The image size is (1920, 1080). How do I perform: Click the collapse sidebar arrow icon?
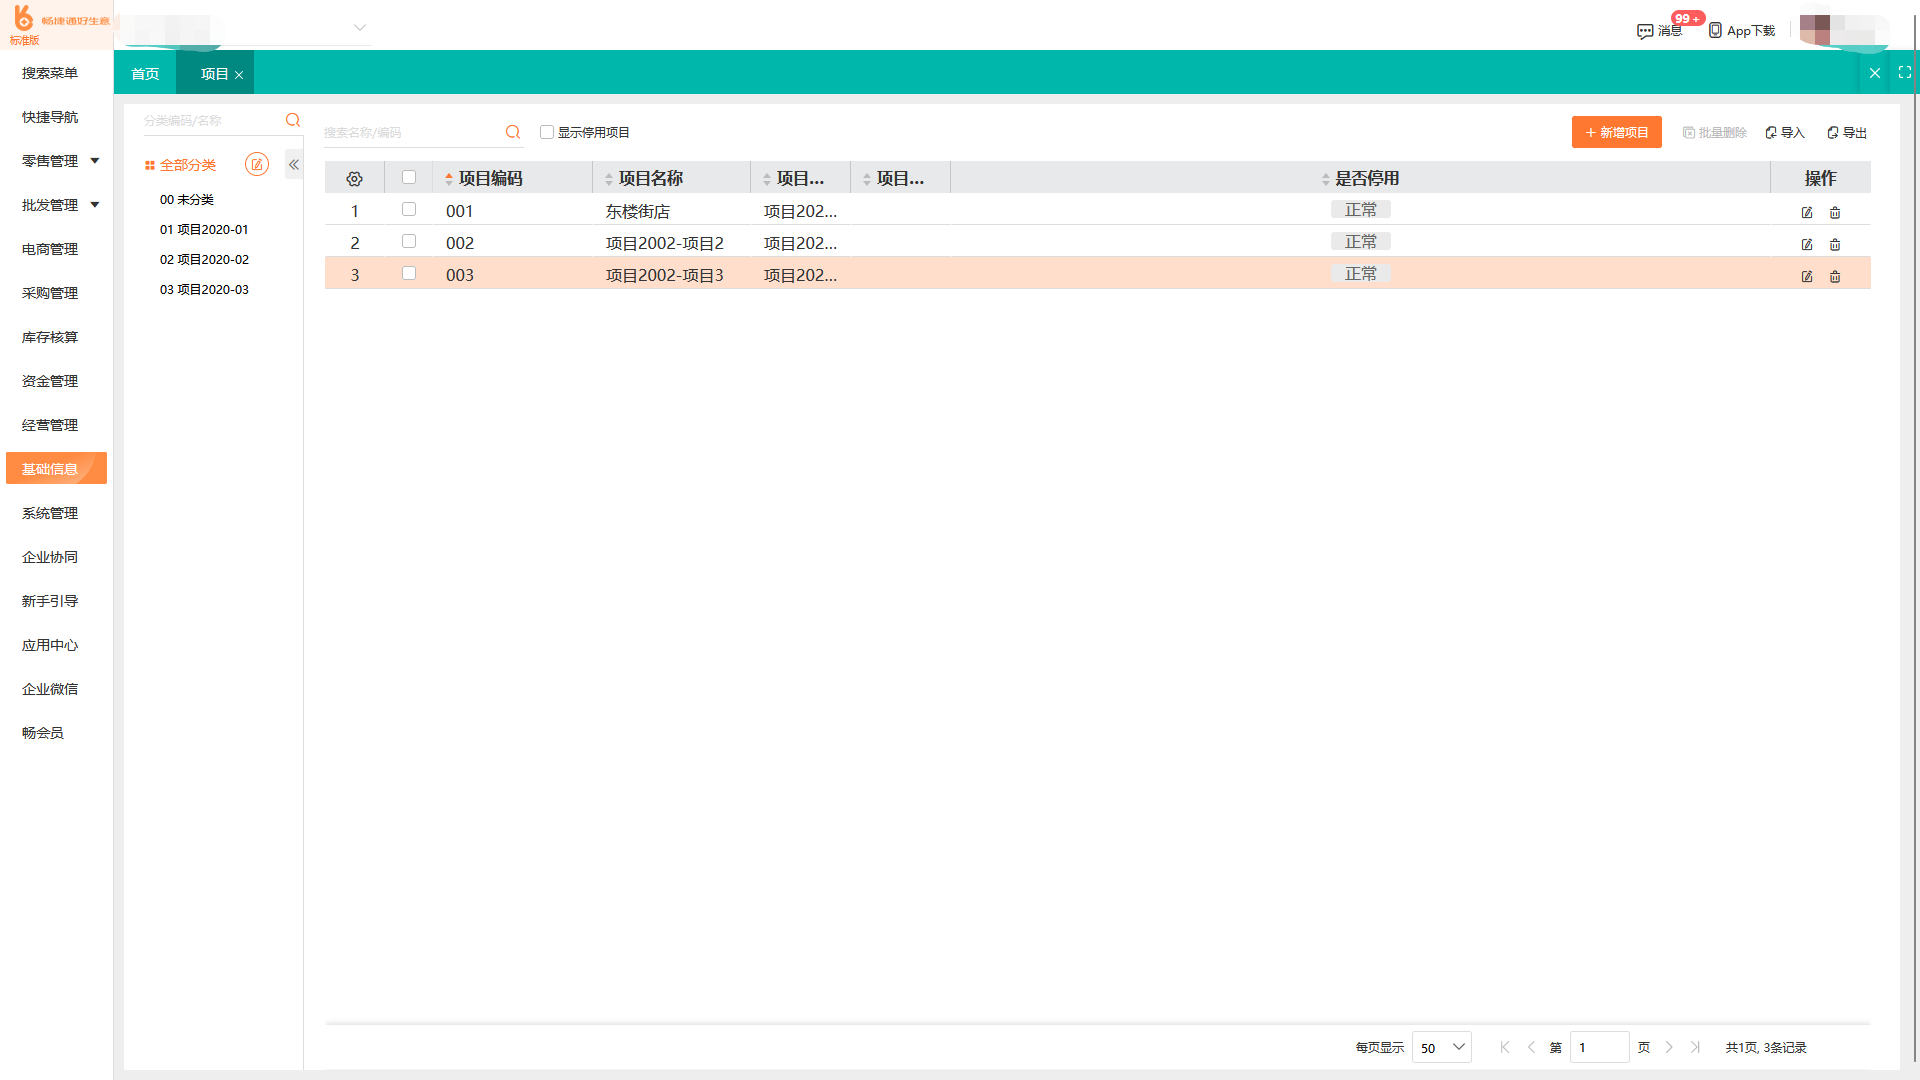tap(294, 164)
